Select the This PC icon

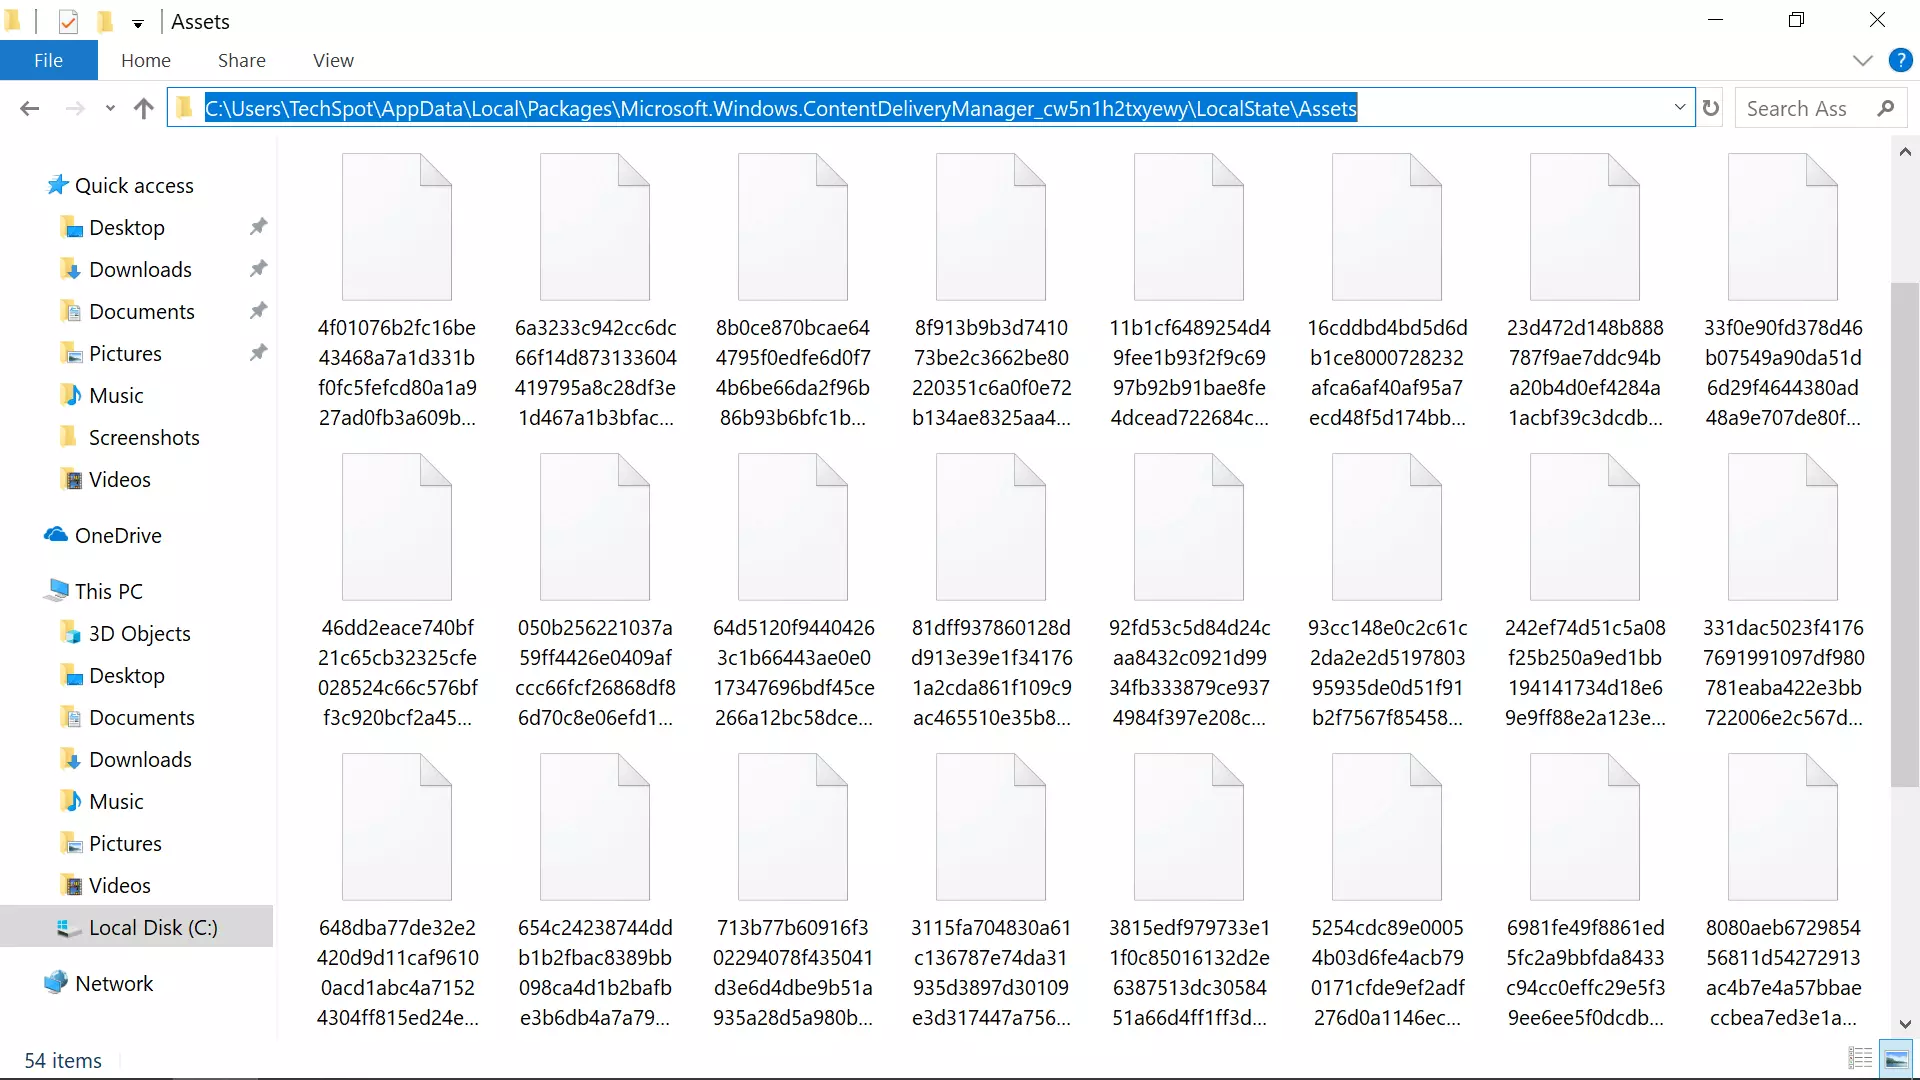coord(57,591)
